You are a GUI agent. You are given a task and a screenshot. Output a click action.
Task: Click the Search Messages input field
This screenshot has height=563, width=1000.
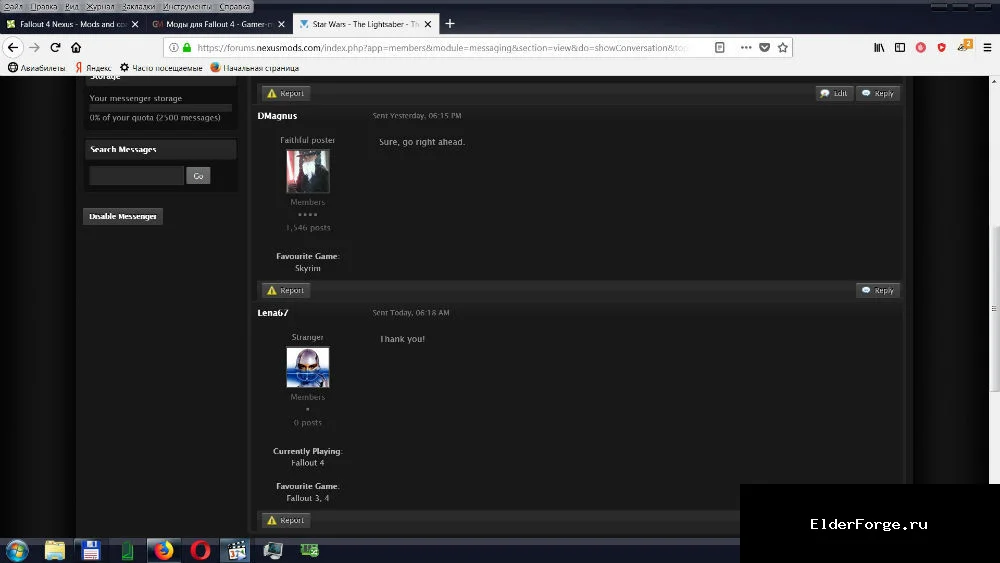click(136, 176)
